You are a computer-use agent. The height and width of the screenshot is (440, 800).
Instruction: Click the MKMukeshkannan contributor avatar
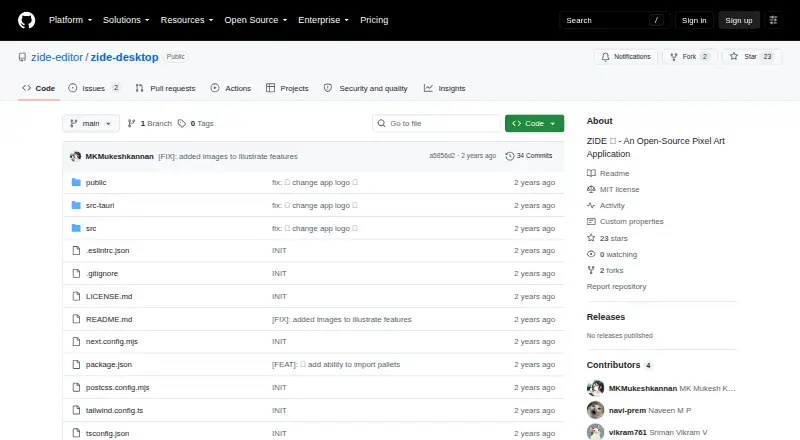[x=595, y=388]
